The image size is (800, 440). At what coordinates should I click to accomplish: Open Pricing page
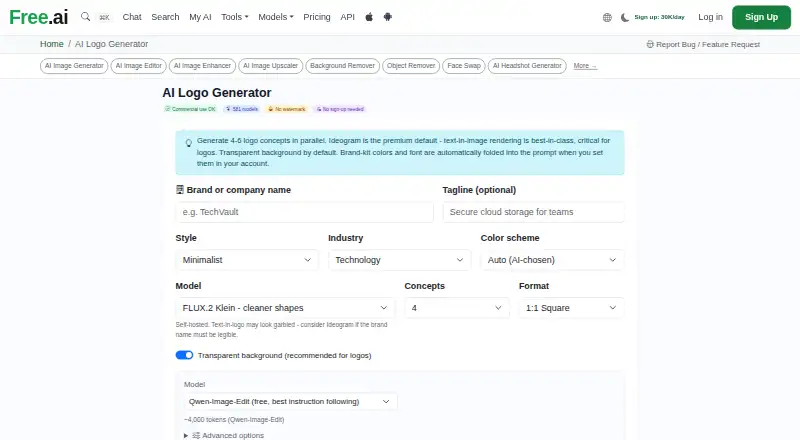pyautogui.click(x=317, y=17)
